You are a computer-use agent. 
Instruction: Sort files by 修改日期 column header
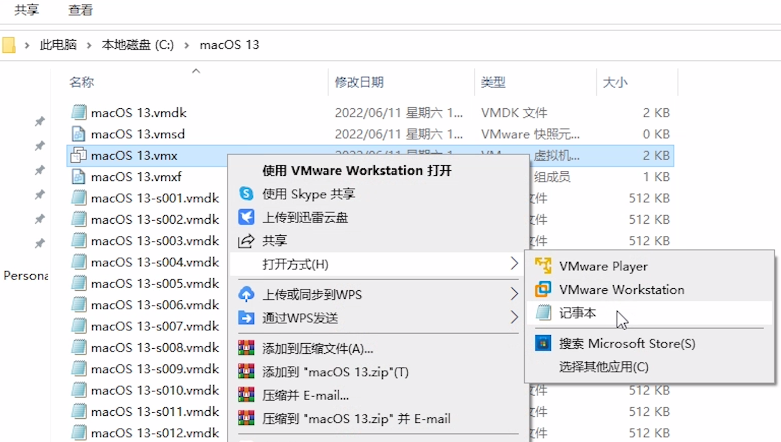point(359,81)
